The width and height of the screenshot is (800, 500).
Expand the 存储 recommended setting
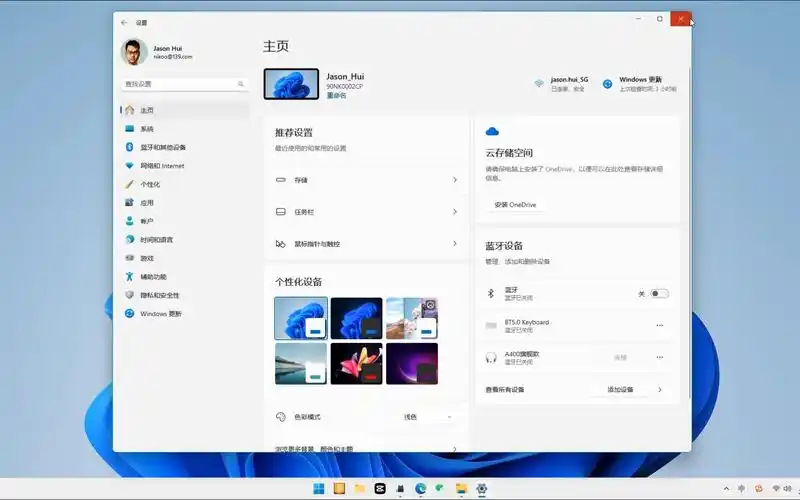click(x=366, y=180)
